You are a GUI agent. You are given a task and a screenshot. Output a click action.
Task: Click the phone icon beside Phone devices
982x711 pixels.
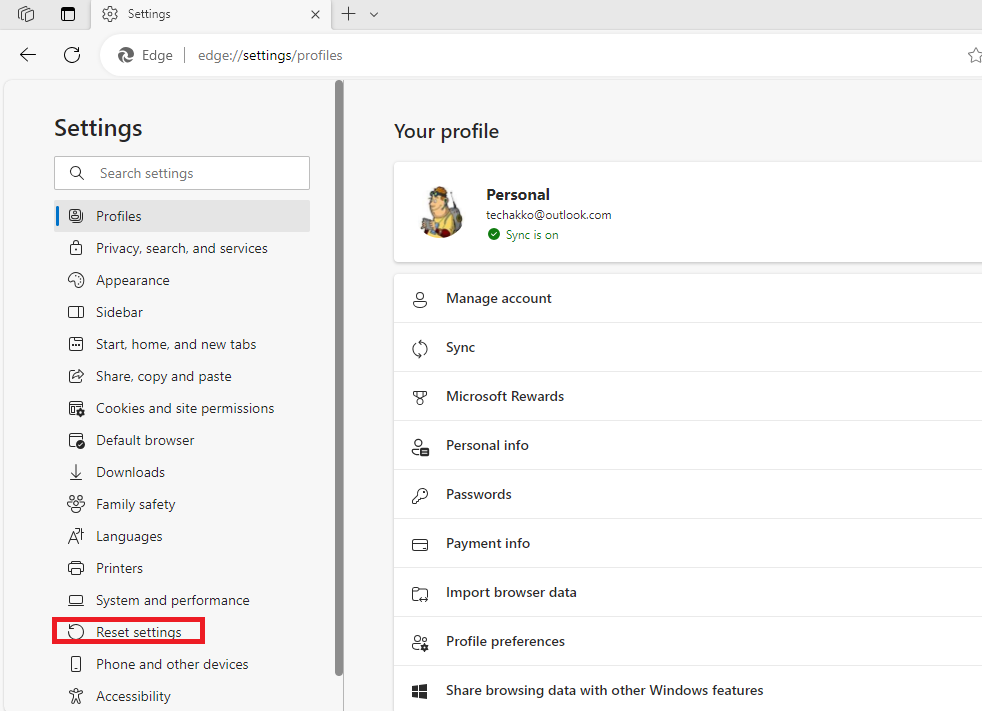point(76,664)
